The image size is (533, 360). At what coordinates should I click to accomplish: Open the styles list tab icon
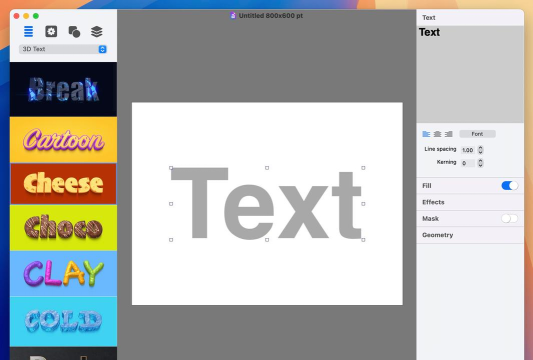click(x=29, y=32)
